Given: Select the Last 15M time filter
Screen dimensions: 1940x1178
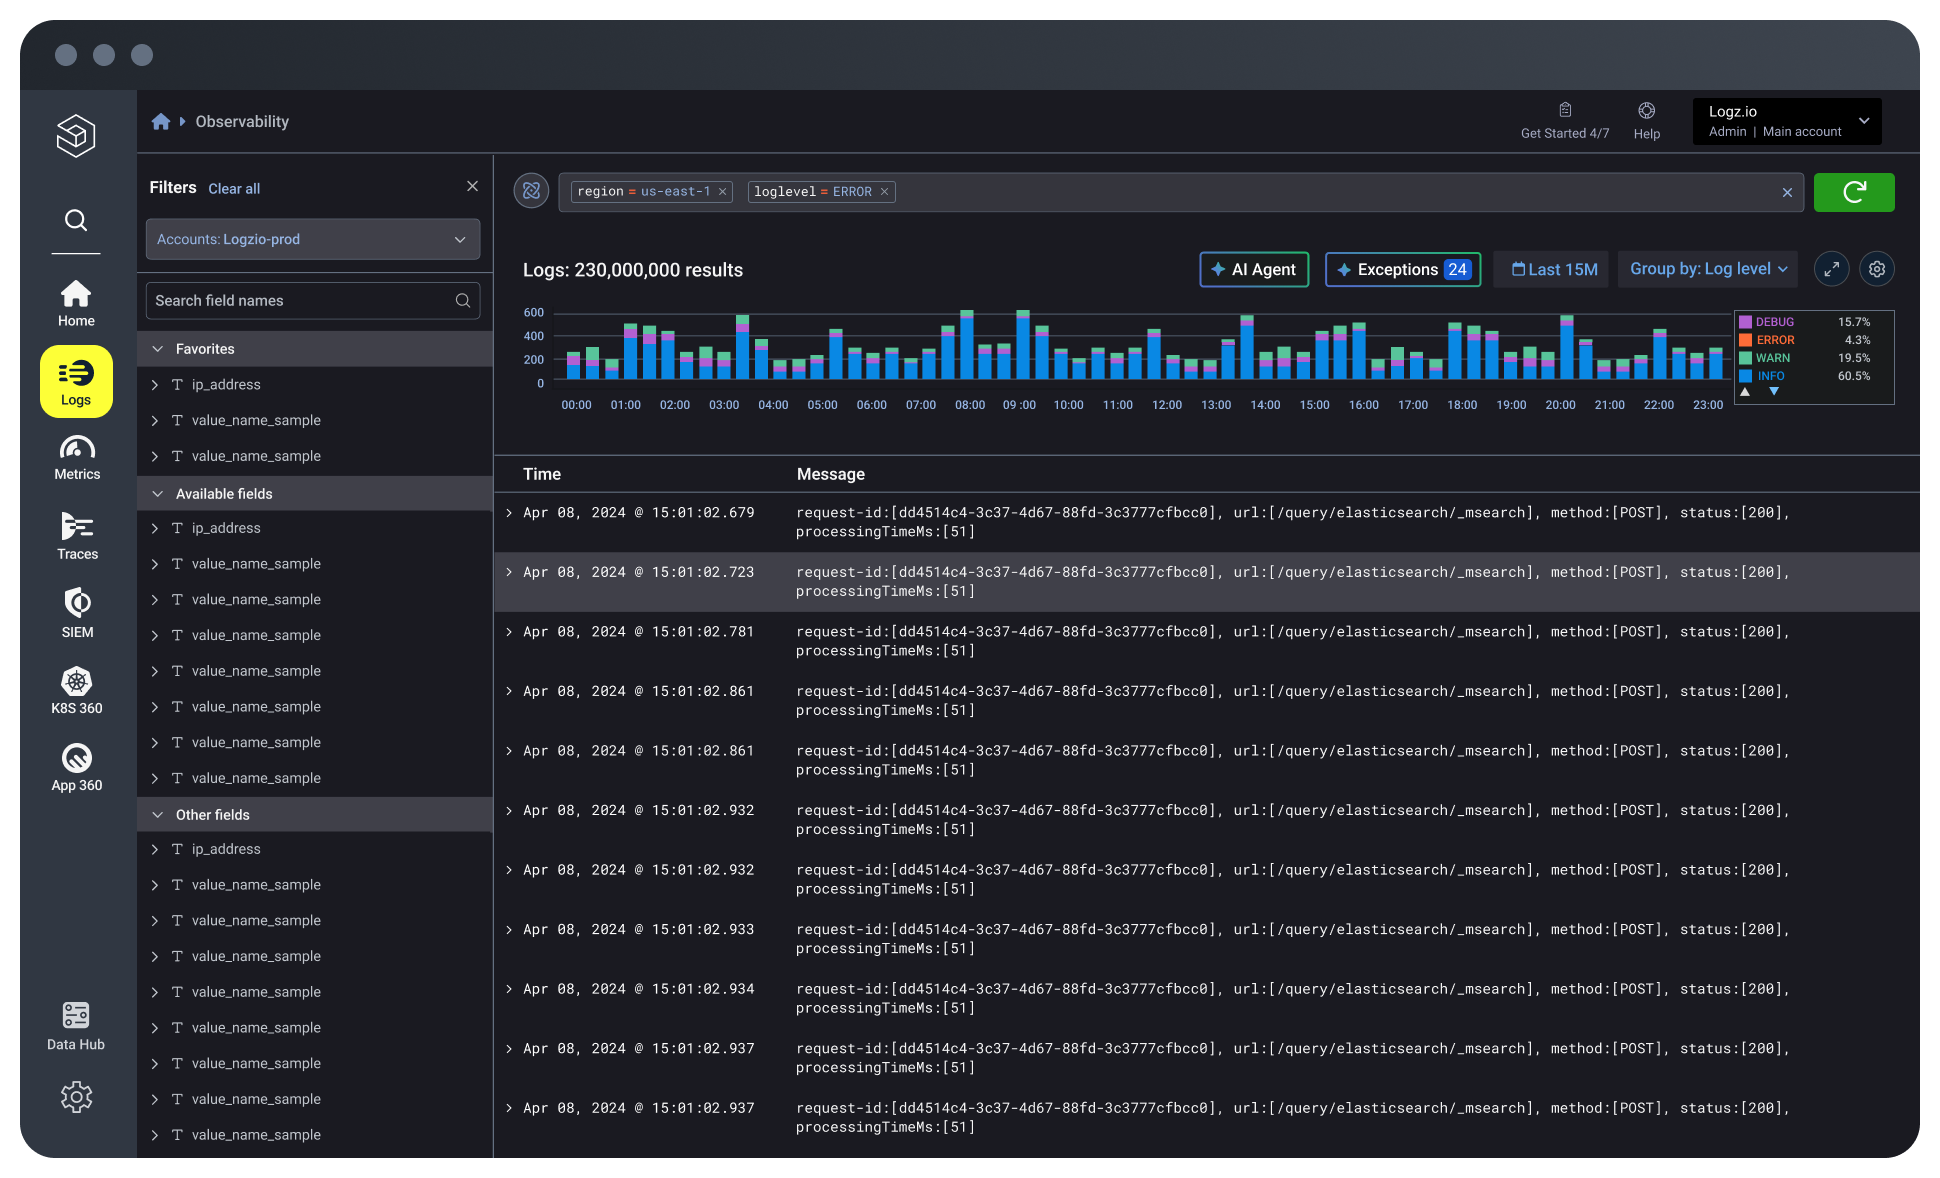Looking at the screenshot, I should pyautogui.click(x=1552, y=269).
